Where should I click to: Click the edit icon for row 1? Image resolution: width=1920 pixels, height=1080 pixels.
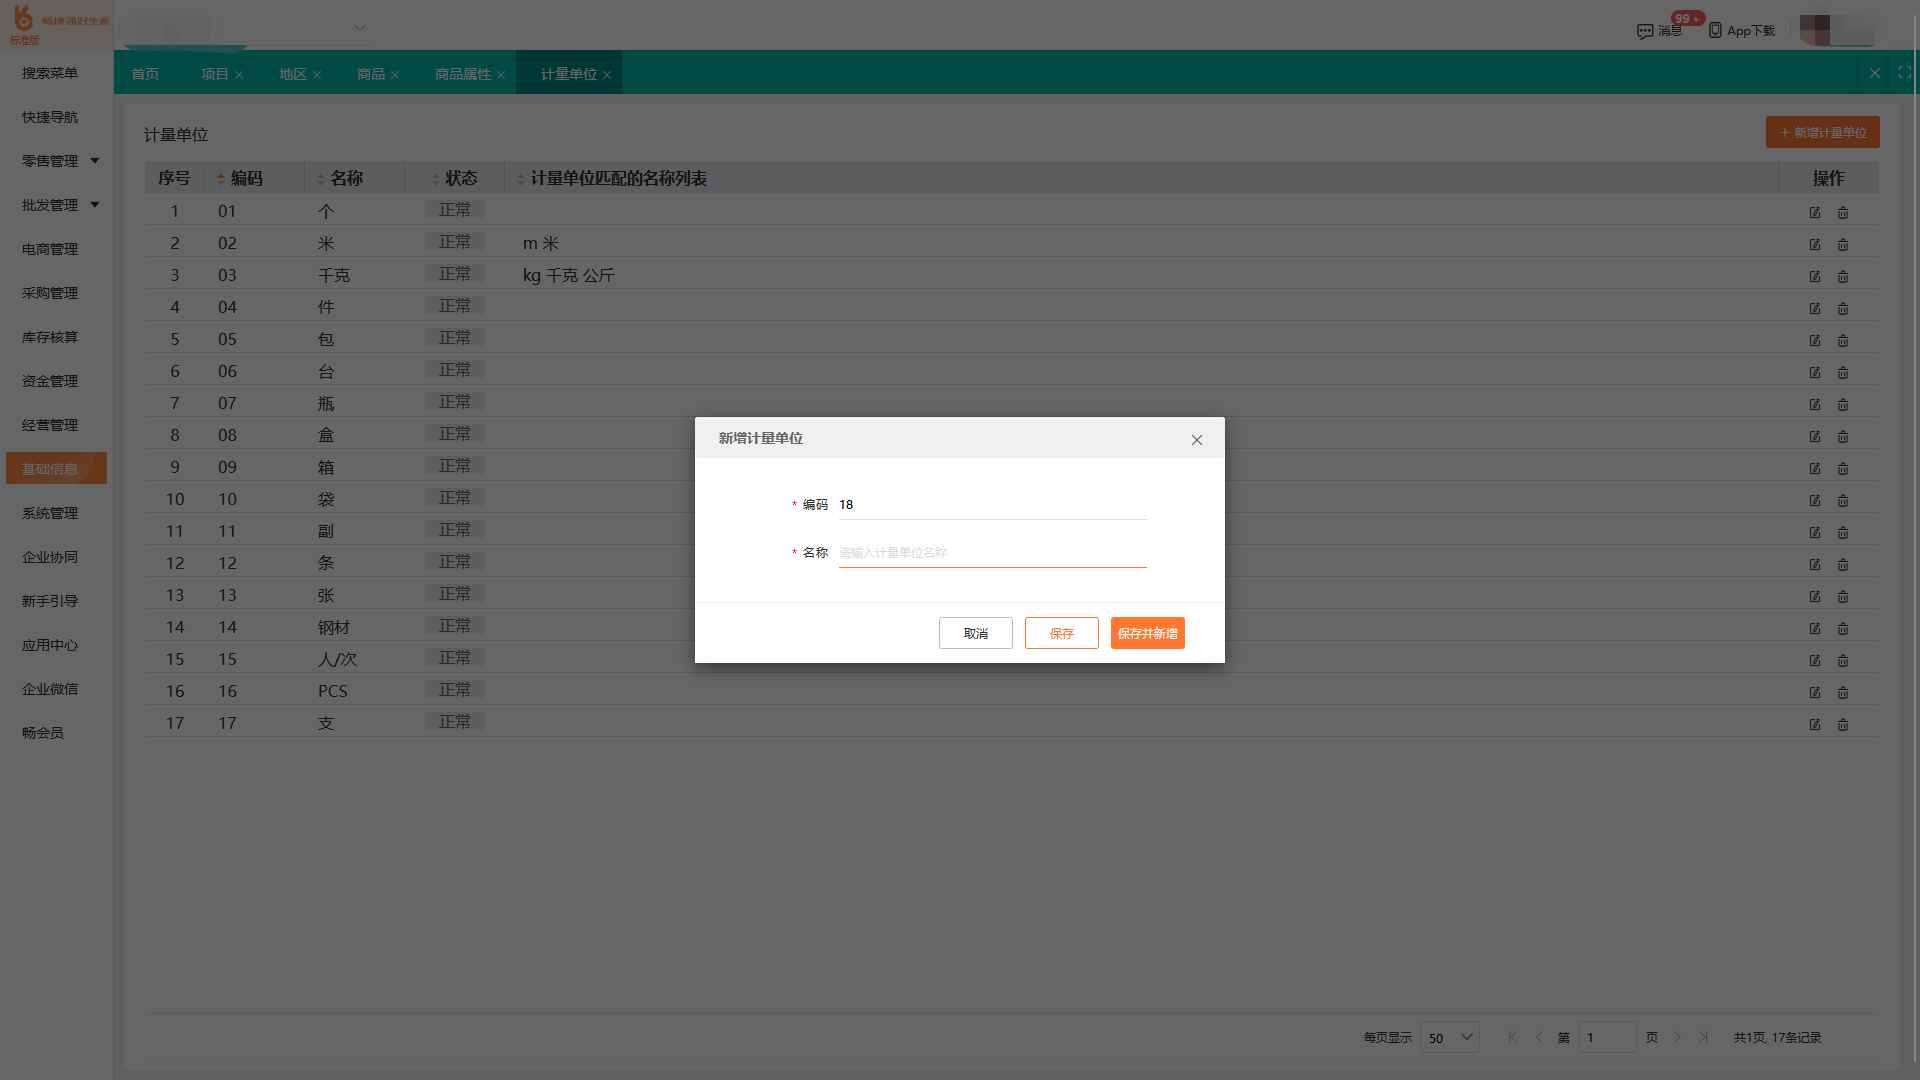[1815, 211]
